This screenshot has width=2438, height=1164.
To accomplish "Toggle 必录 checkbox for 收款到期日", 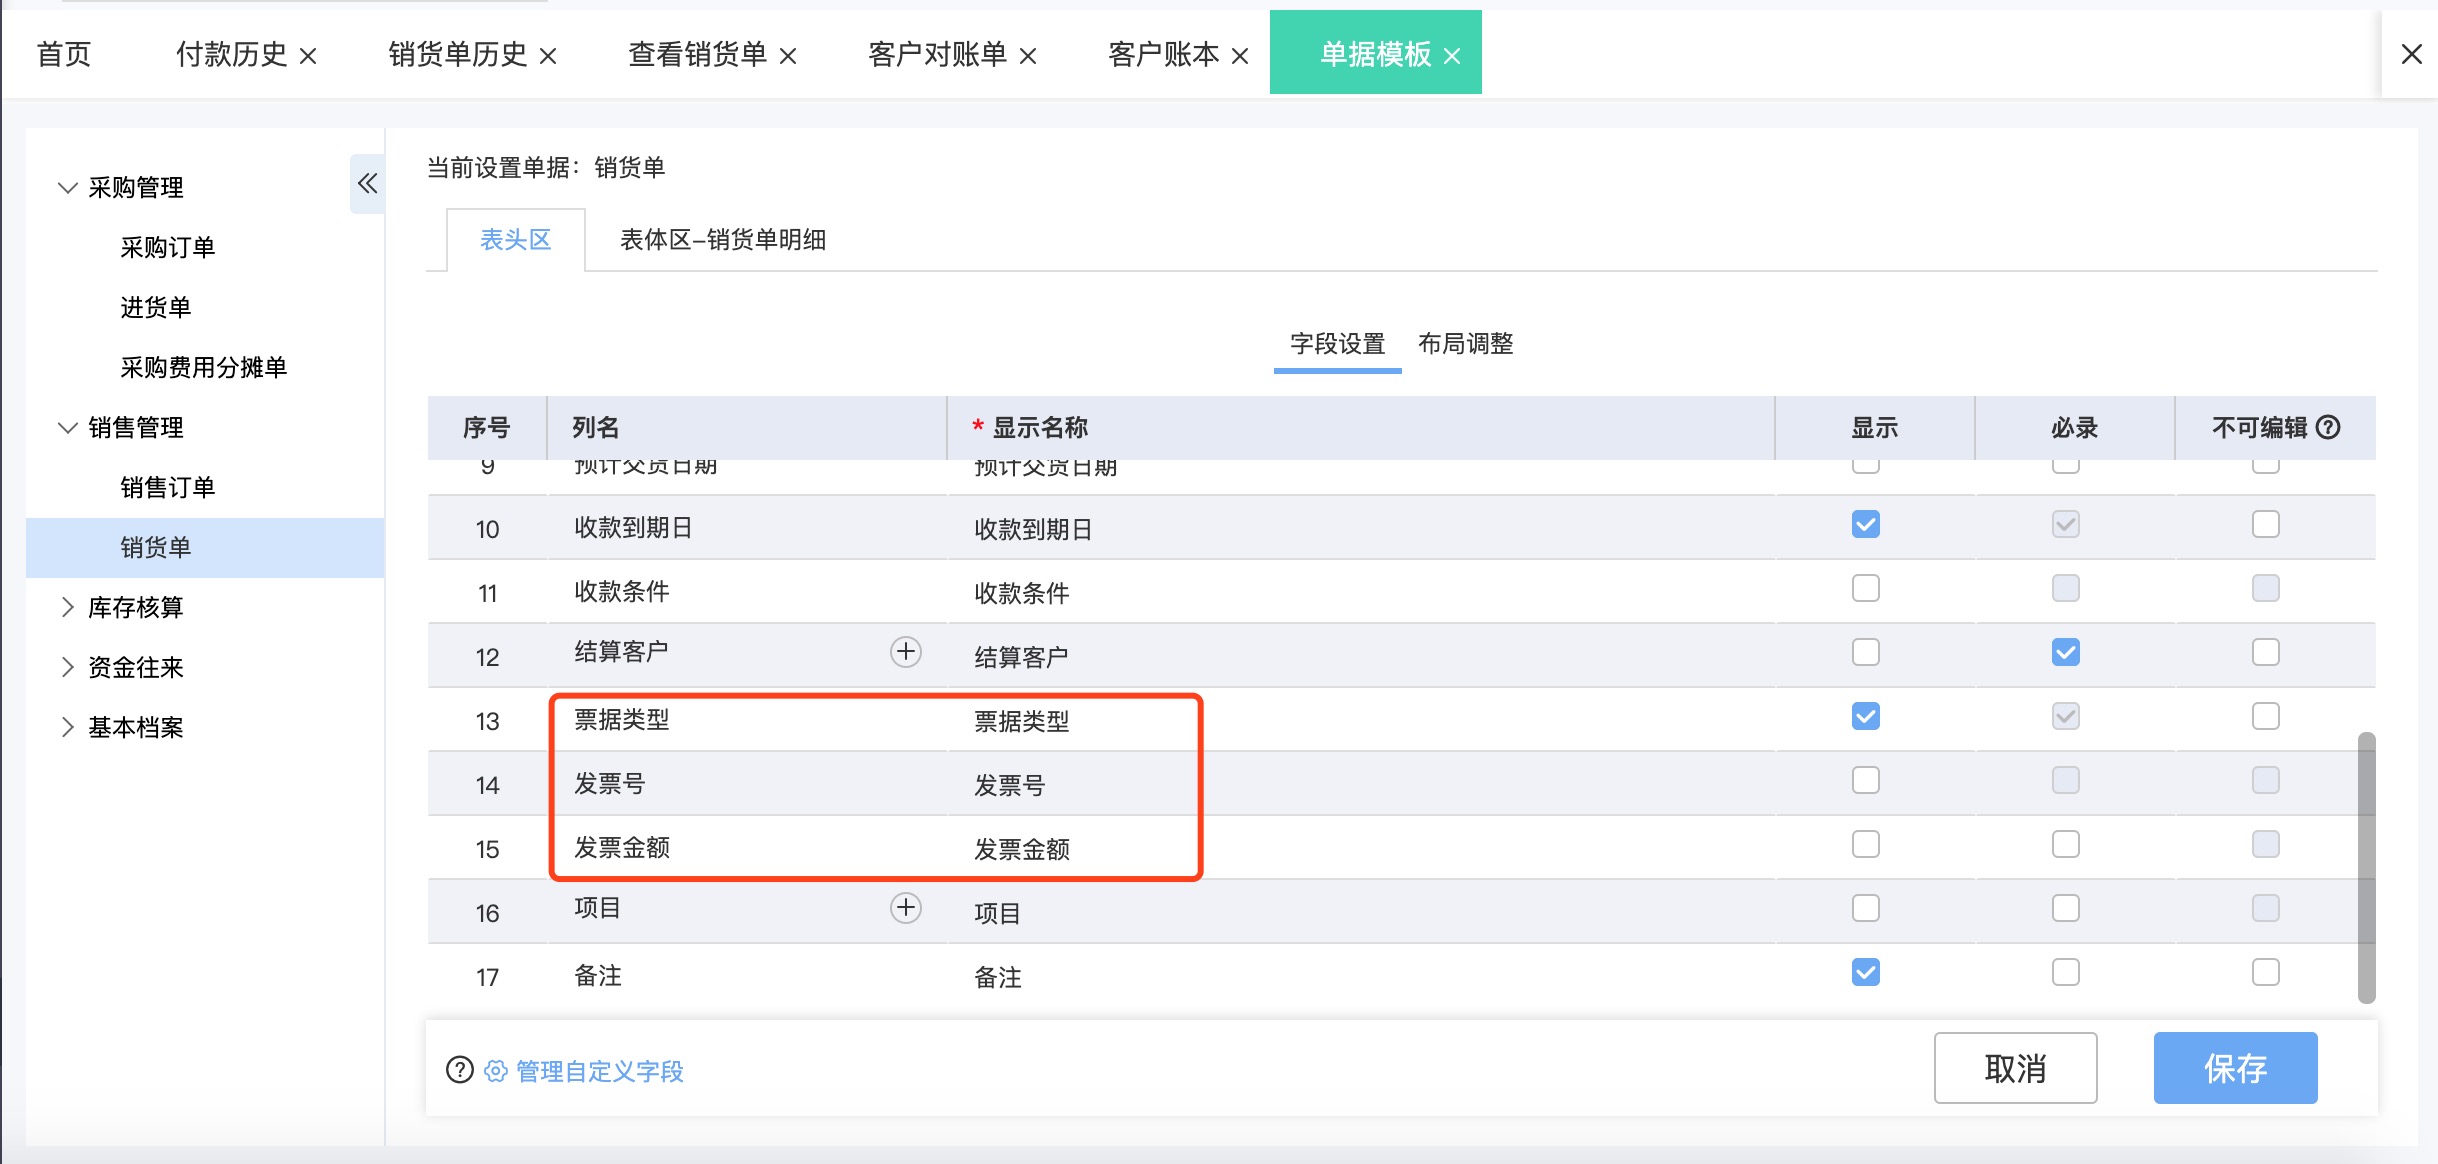I will pyautogui.click(x=2066, y=525).
